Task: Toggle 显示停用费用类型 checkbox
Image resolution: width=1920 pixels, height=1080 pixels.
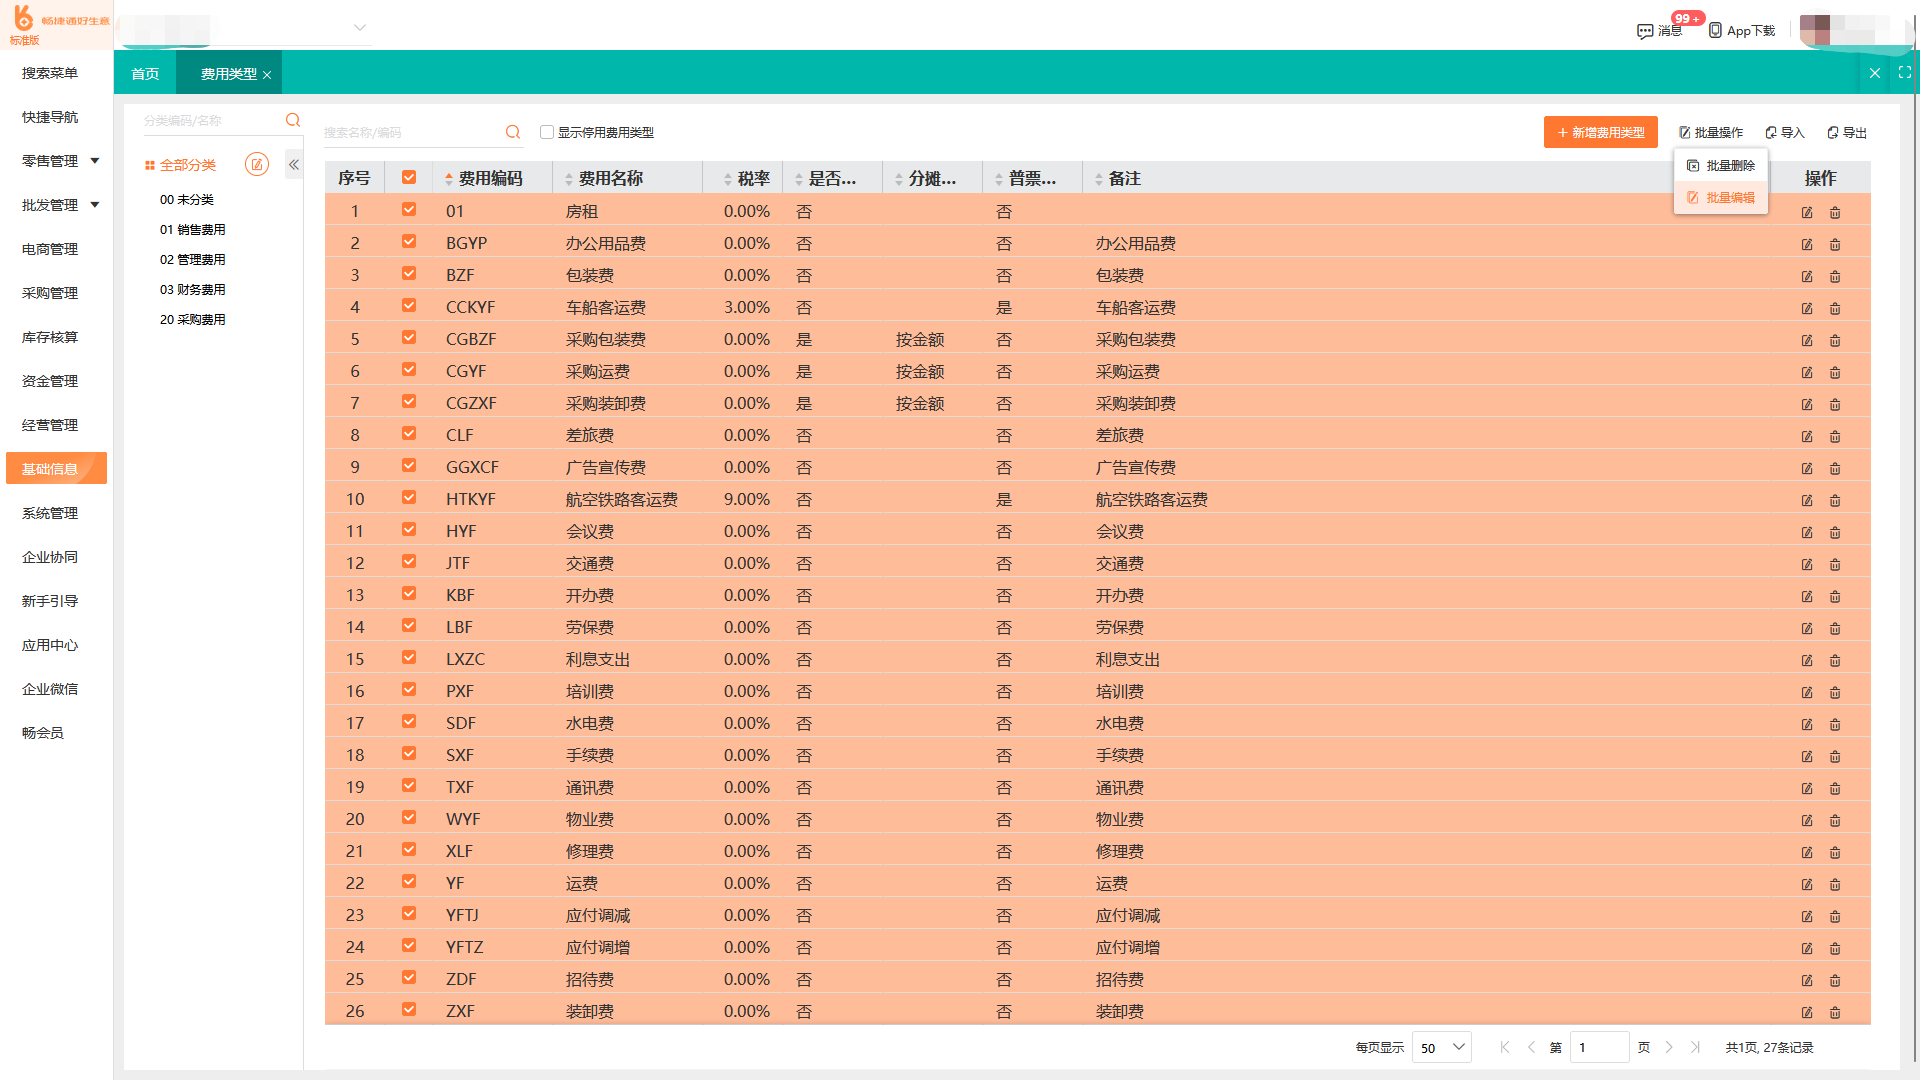Action: (x=546, y=131)
